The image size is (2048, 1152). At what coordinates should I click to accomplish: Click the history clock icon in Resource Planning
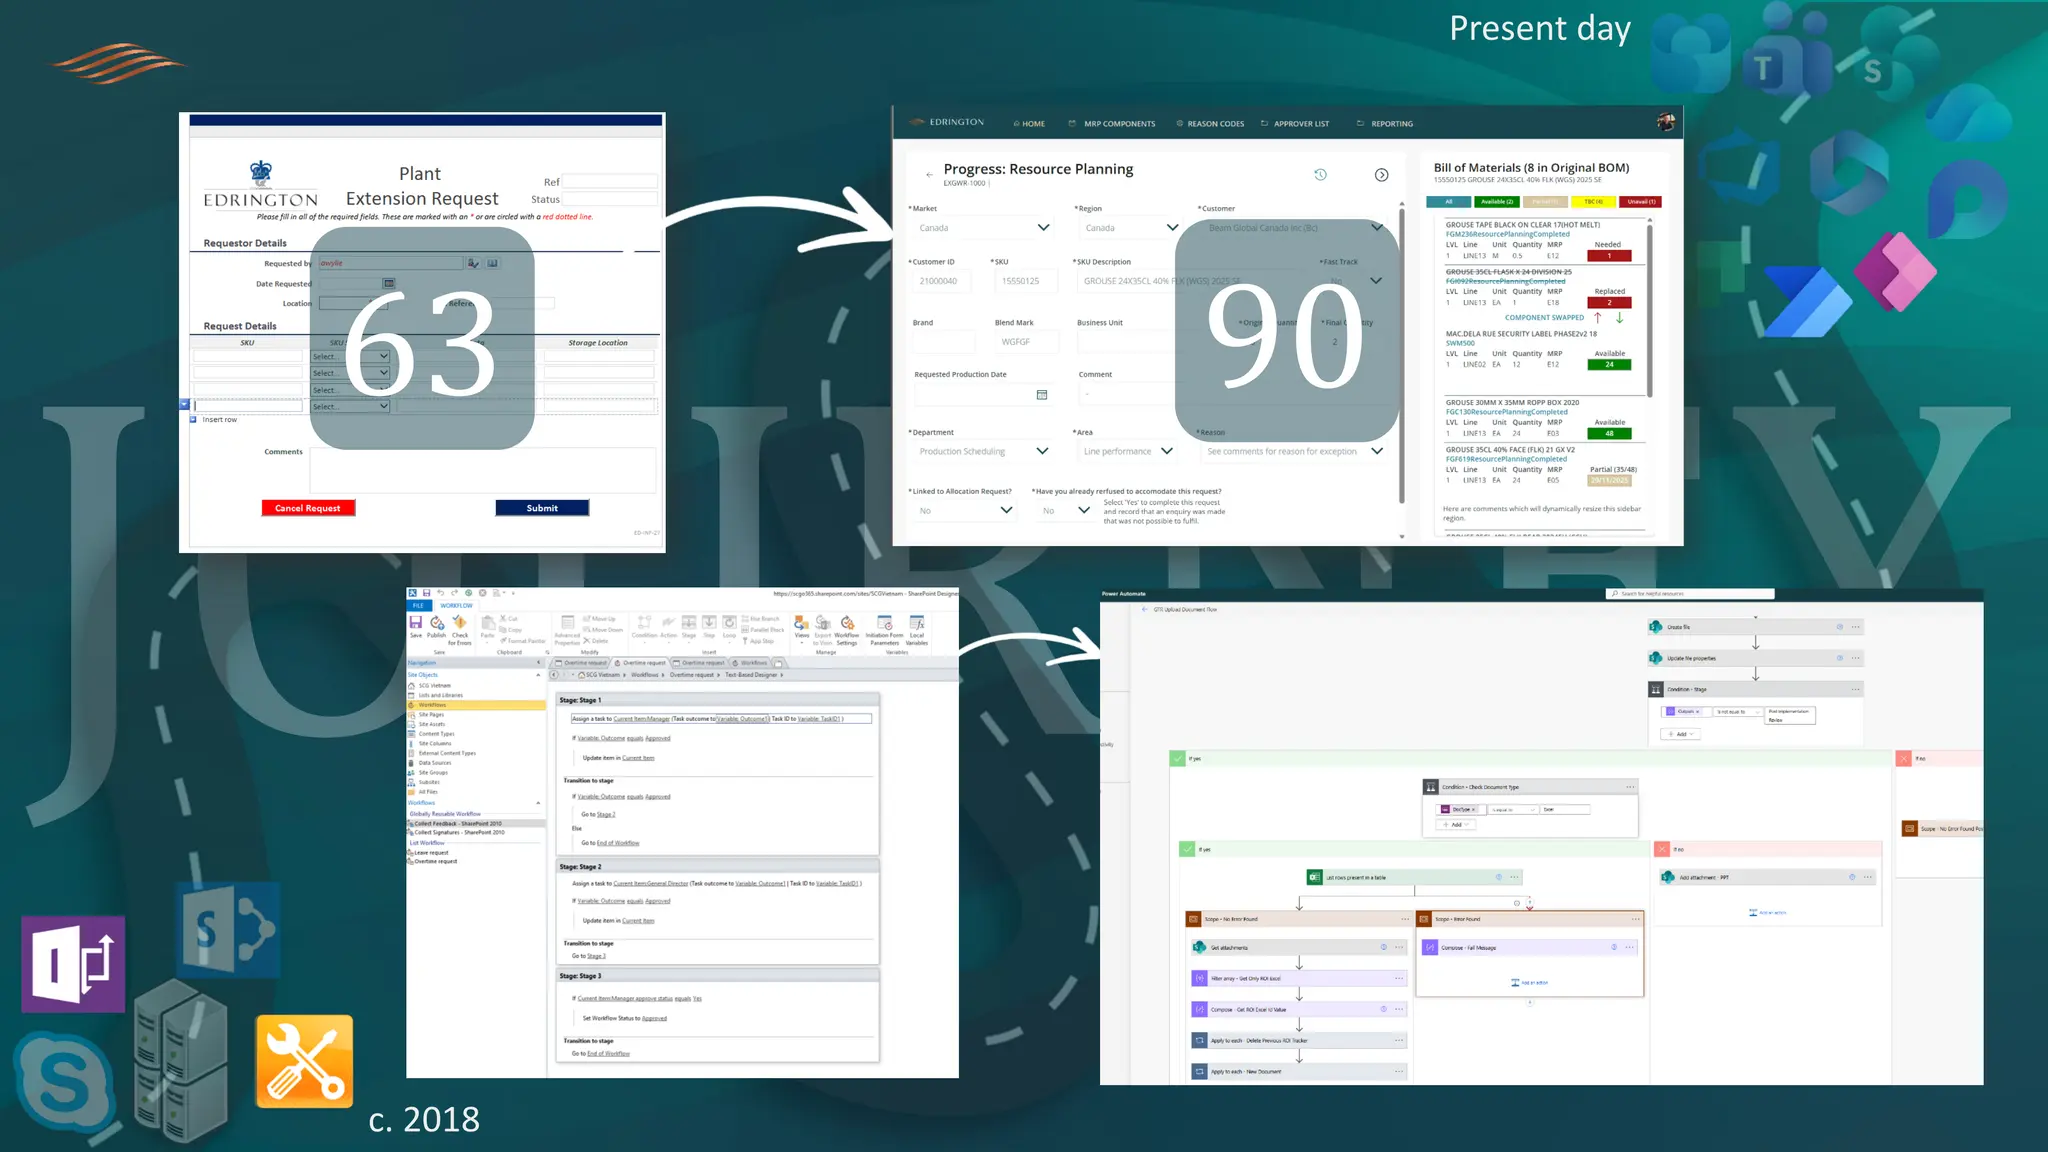1320,175
